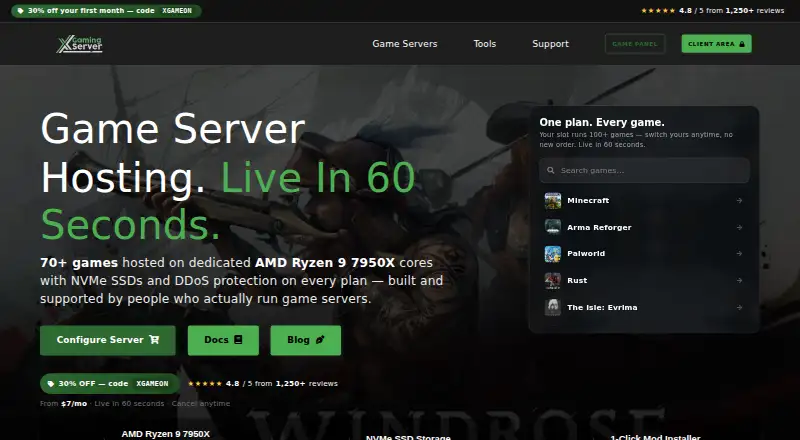Focus the Search games input field

[644, 170]
